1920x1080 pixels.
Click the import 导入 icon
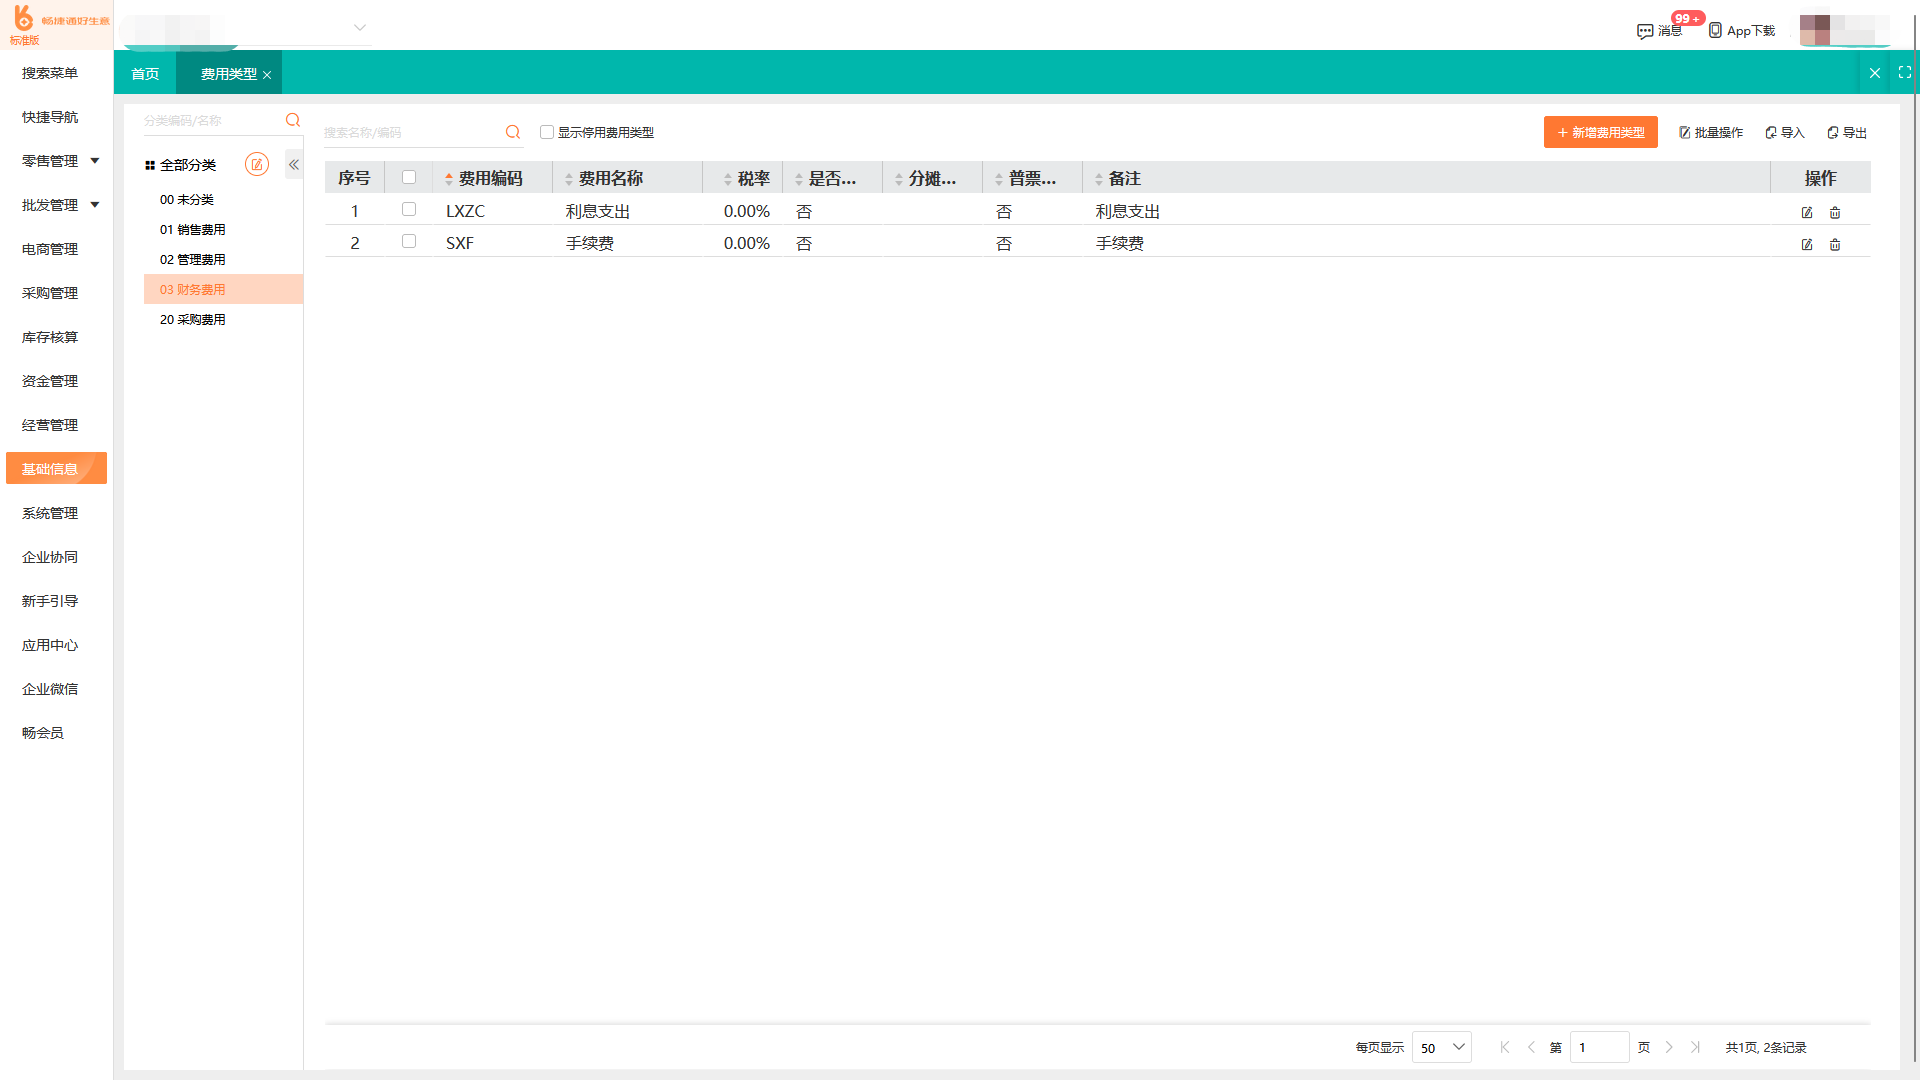click(x=1785, y=131)
